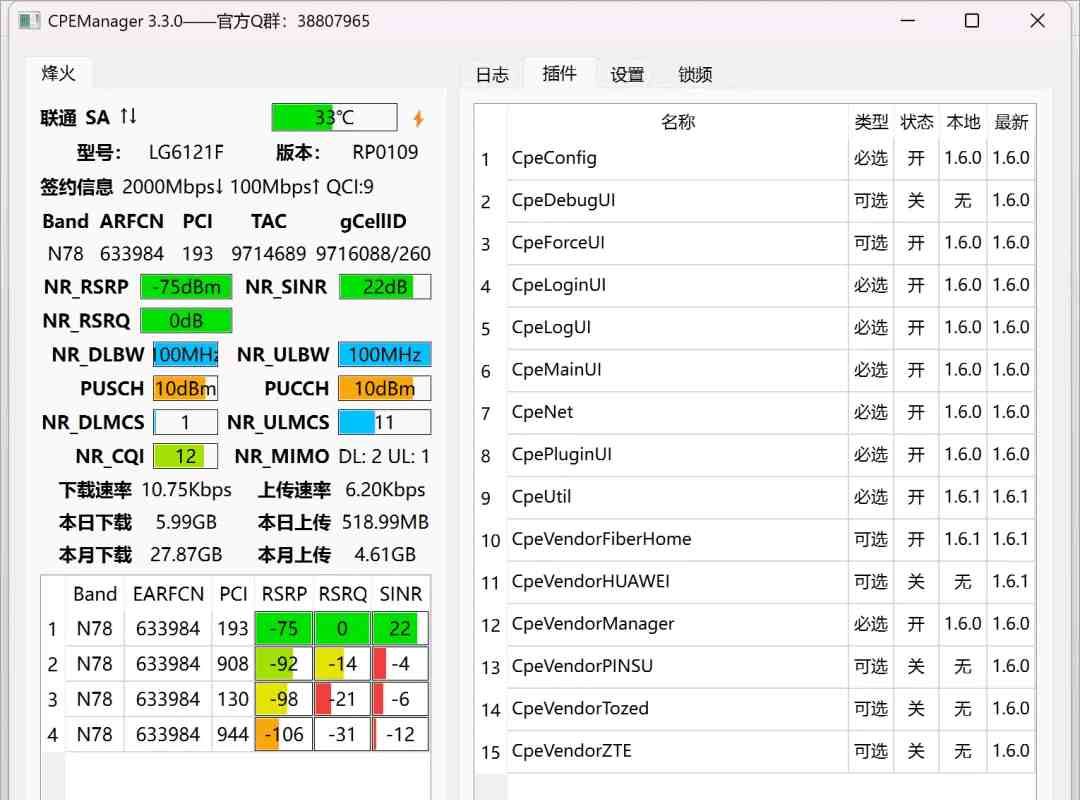Viewport: 1080px width, 800px height.
Task: Toggle the CpeVendorHUAWEI plugin status 关
Action: (915, 582)
